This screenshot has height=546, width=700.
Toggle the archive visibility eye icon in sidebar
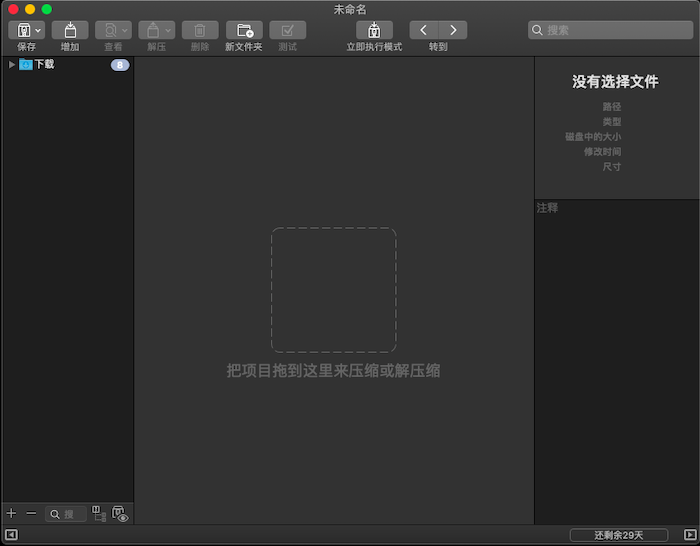[119, 513]
